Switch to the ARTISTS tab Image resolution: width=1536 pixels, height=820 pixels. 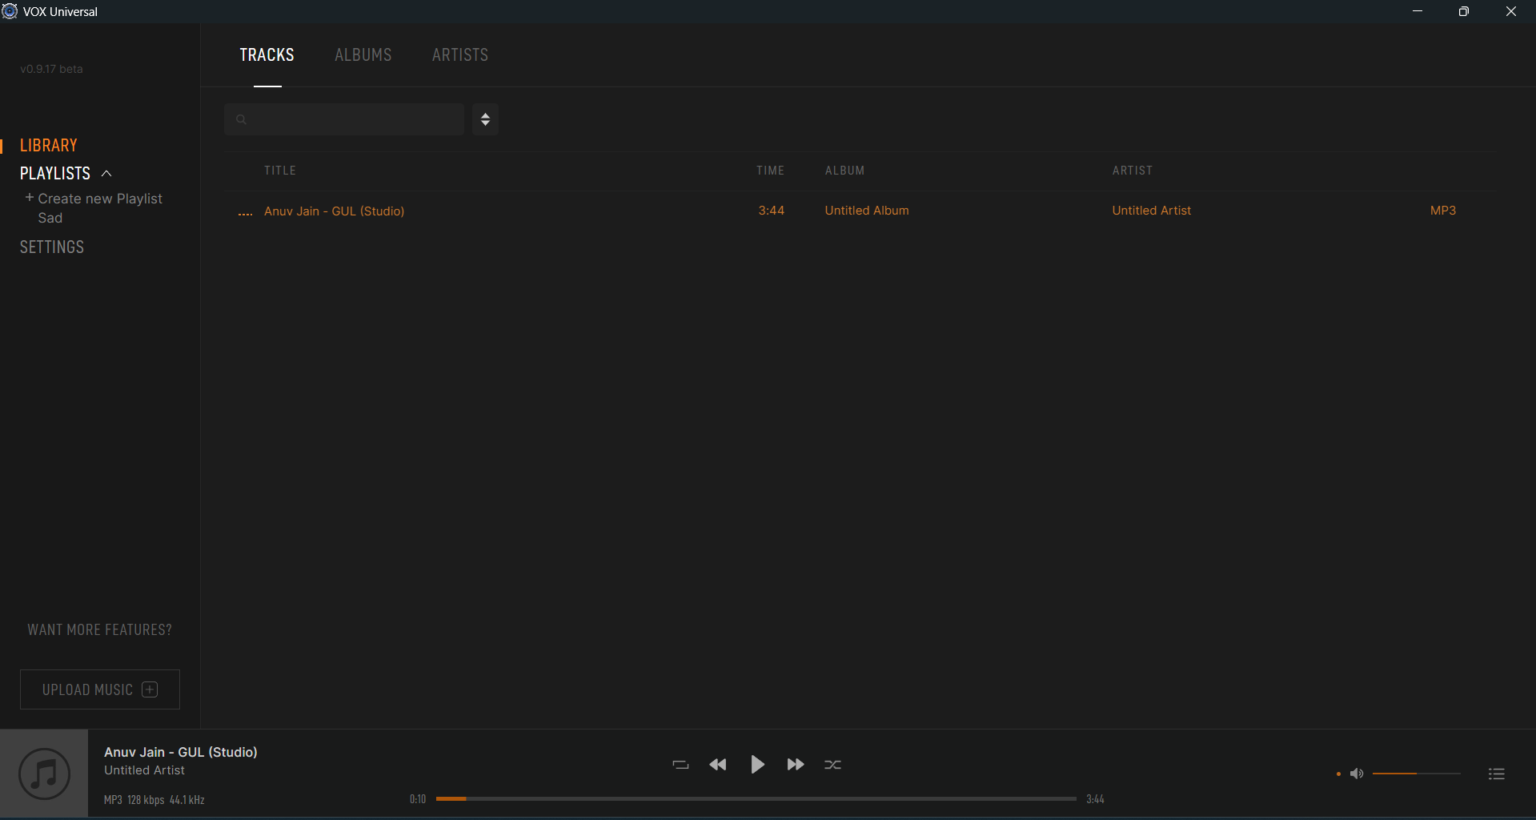click(x=460, y=55)
